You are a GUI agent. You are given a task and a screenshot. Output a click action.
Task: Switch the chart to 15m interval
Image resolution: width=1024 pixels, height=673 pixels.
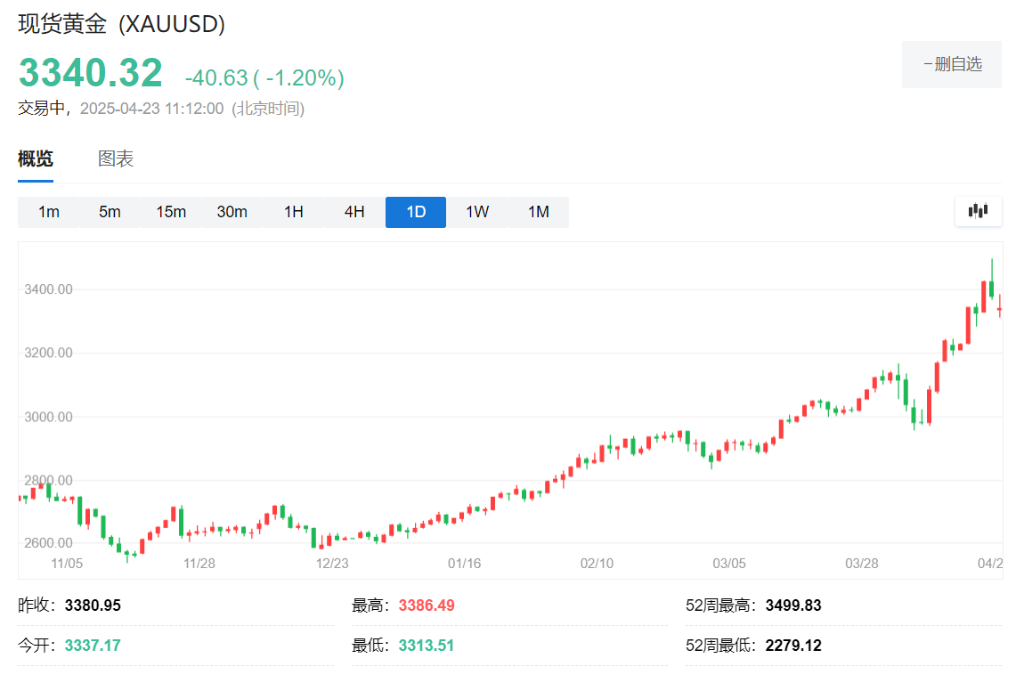click(171, 212)
